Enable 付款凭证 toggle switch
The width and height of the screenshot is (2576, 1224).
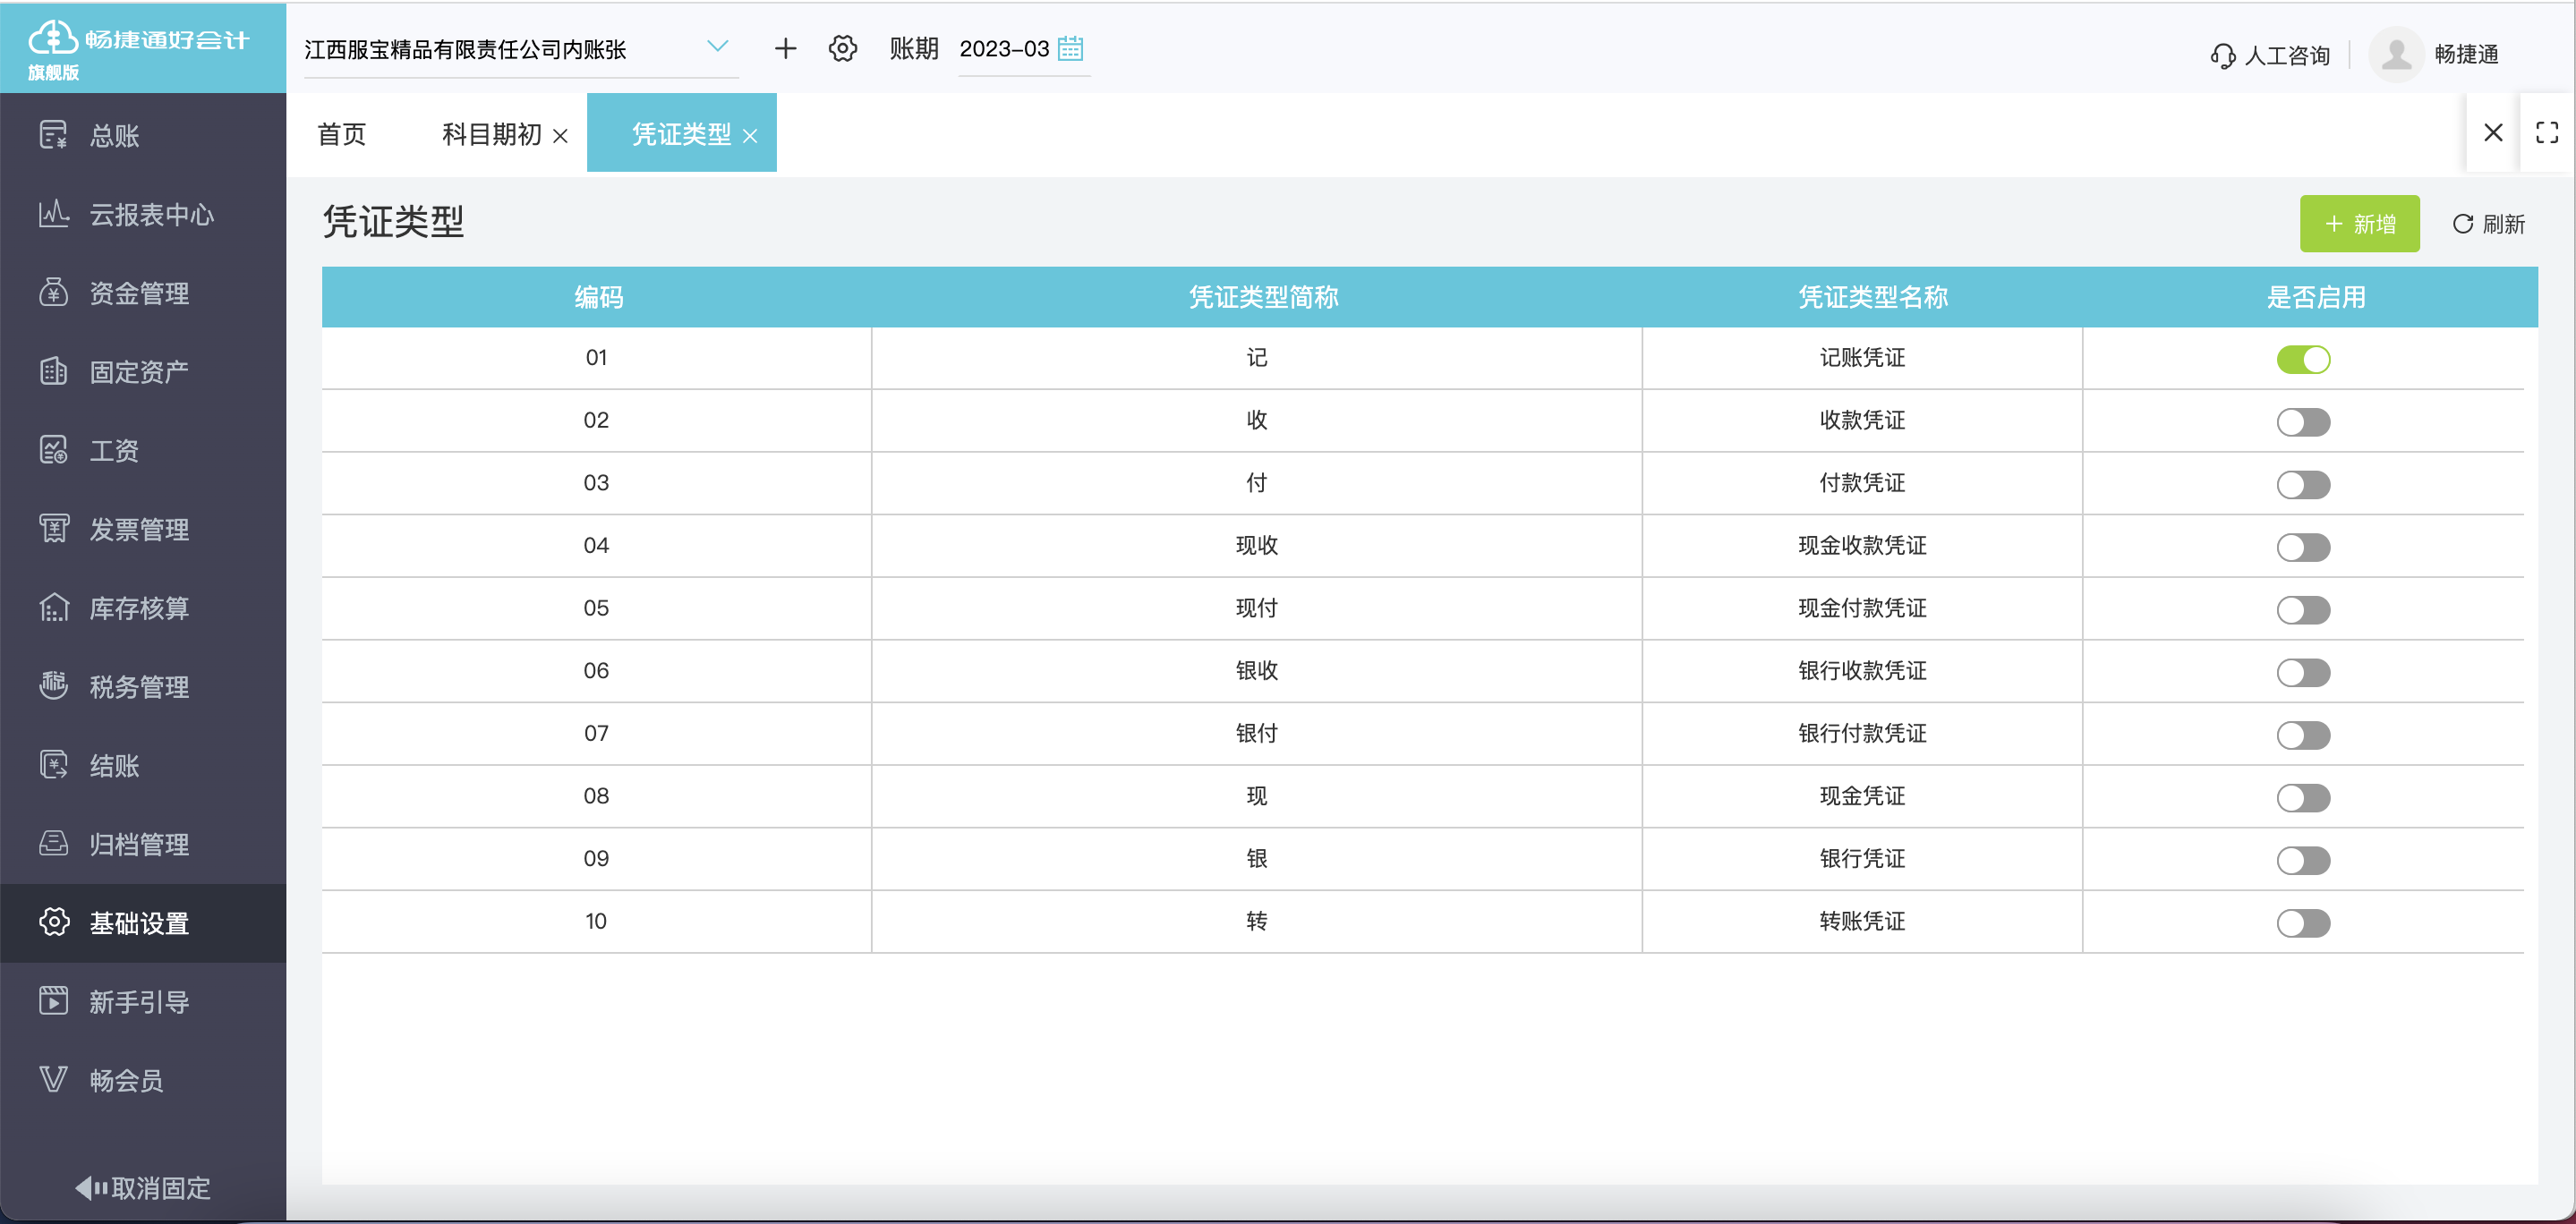click(x=2300, y=483)
